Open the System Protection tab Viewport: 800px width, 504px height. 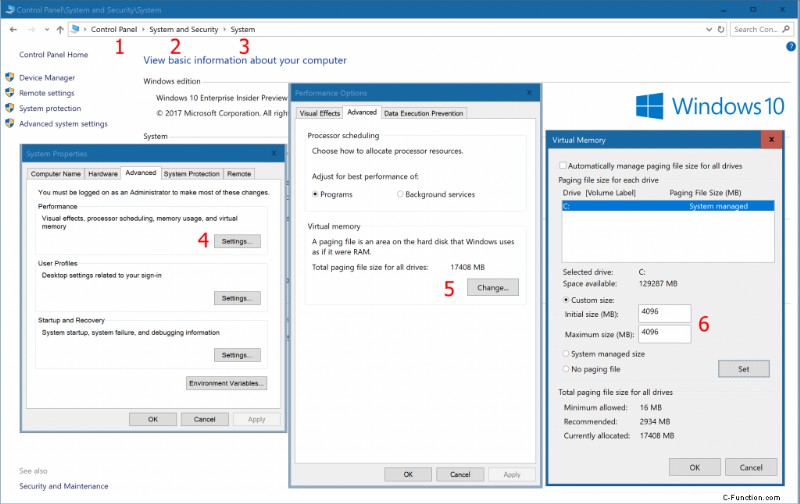pyautogui.click(x=191, y=174)
